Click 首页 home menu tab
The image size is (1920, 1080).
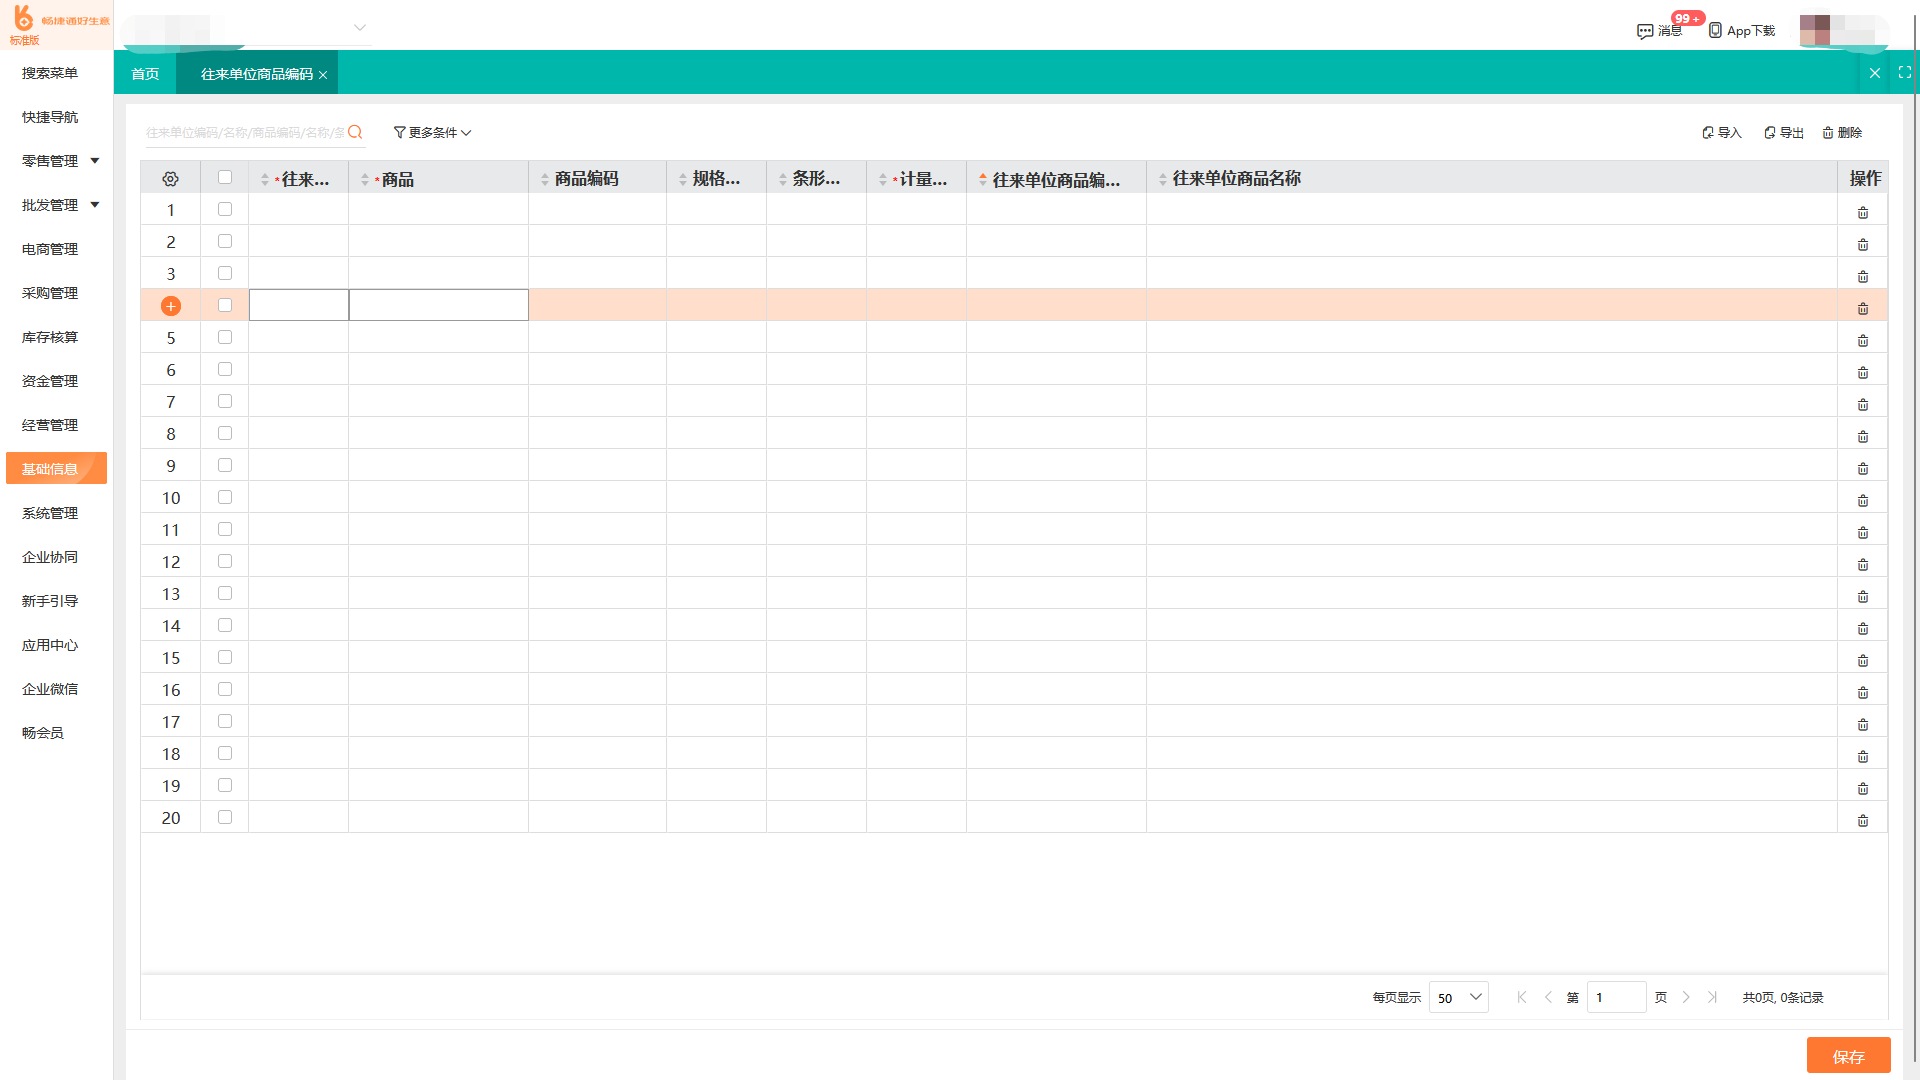point(145,74)
